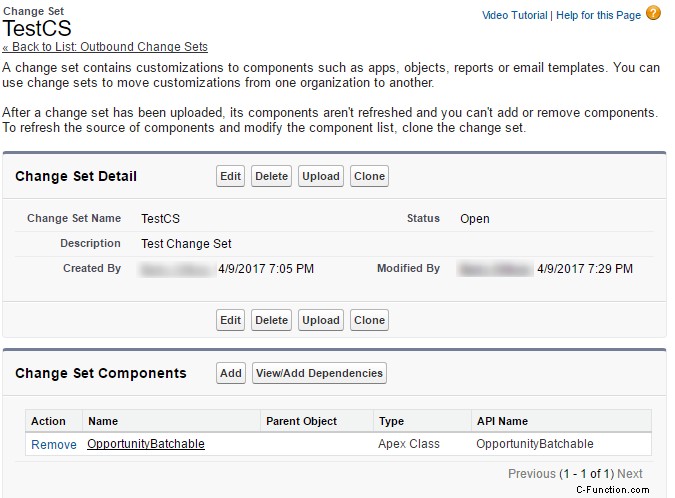
Task: Open the OpportunityBatchable component name link
Action: (146, 444)
